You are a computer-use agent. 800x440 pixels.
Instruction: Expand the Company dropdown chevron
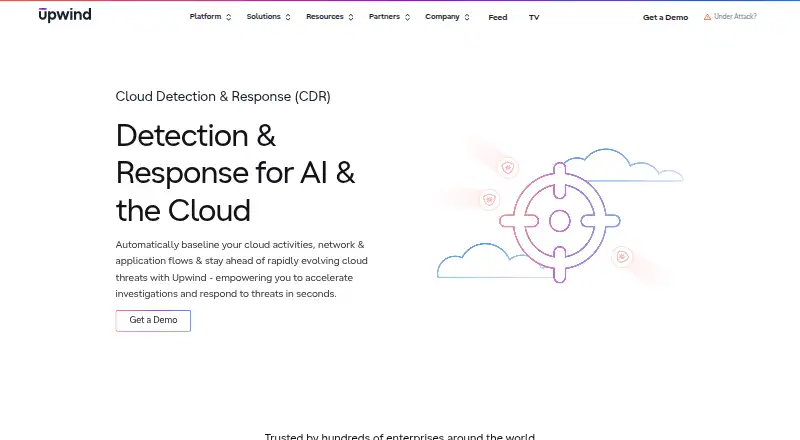467,17
